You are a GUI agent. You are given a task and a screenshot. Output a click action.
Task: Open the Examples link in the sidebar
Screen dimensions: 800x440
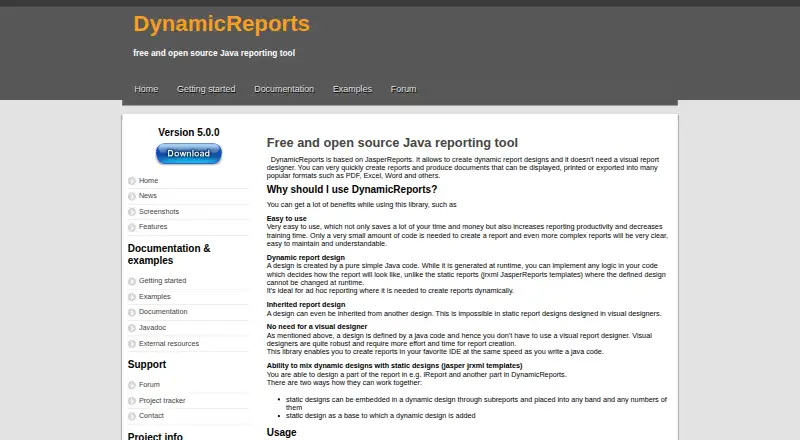[155, 297]
